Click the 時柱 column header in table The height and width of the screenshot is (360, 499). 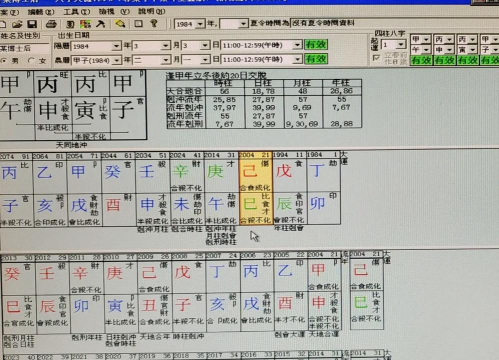[223, 83]
